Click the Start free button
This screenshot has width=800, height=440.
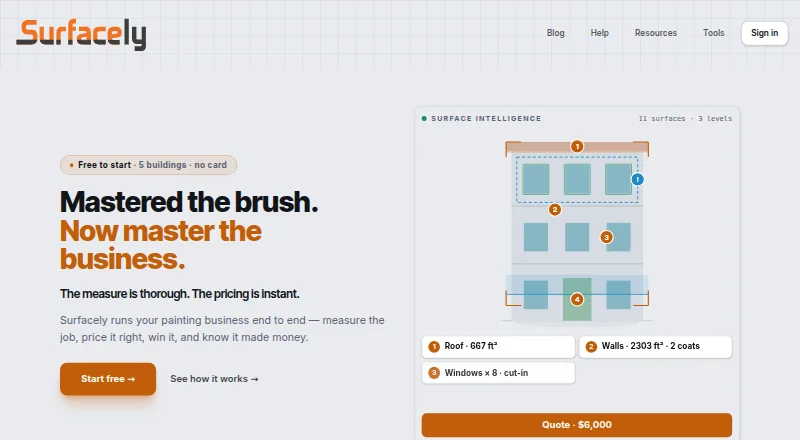point(108,379)
